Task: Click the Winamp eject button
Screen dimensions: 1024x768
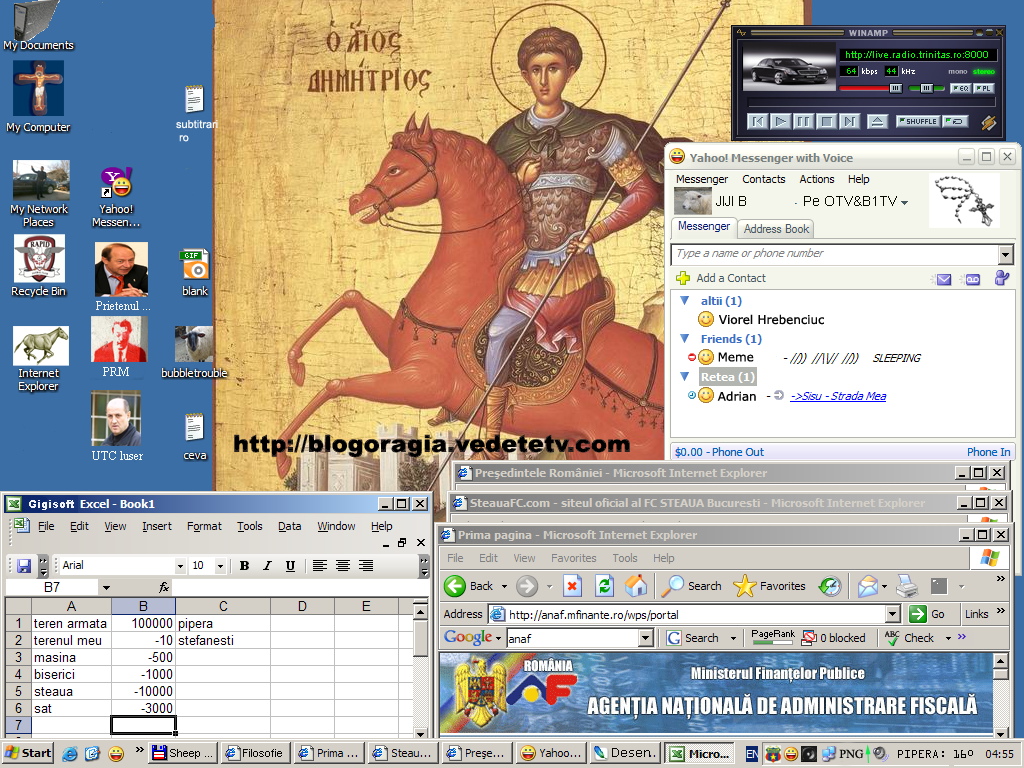Action: pyautogui.click(x=877, y=121)
